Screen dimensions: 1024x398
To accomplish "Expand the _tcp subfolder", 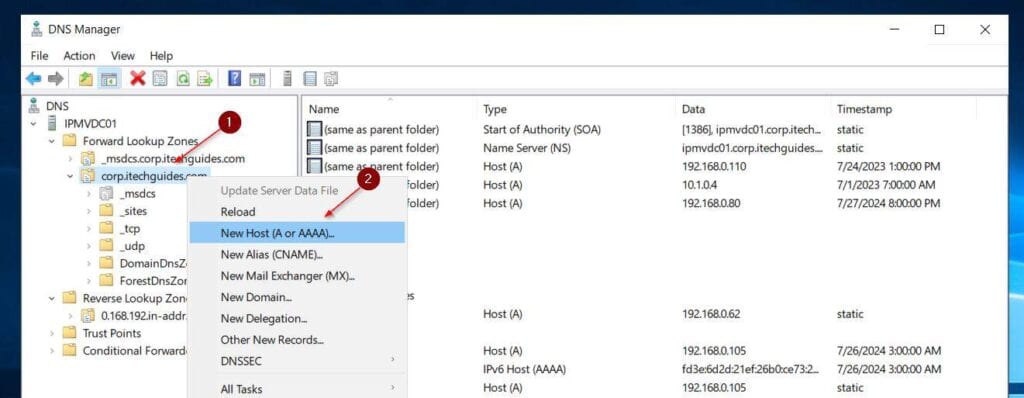I will click(89, 229).
